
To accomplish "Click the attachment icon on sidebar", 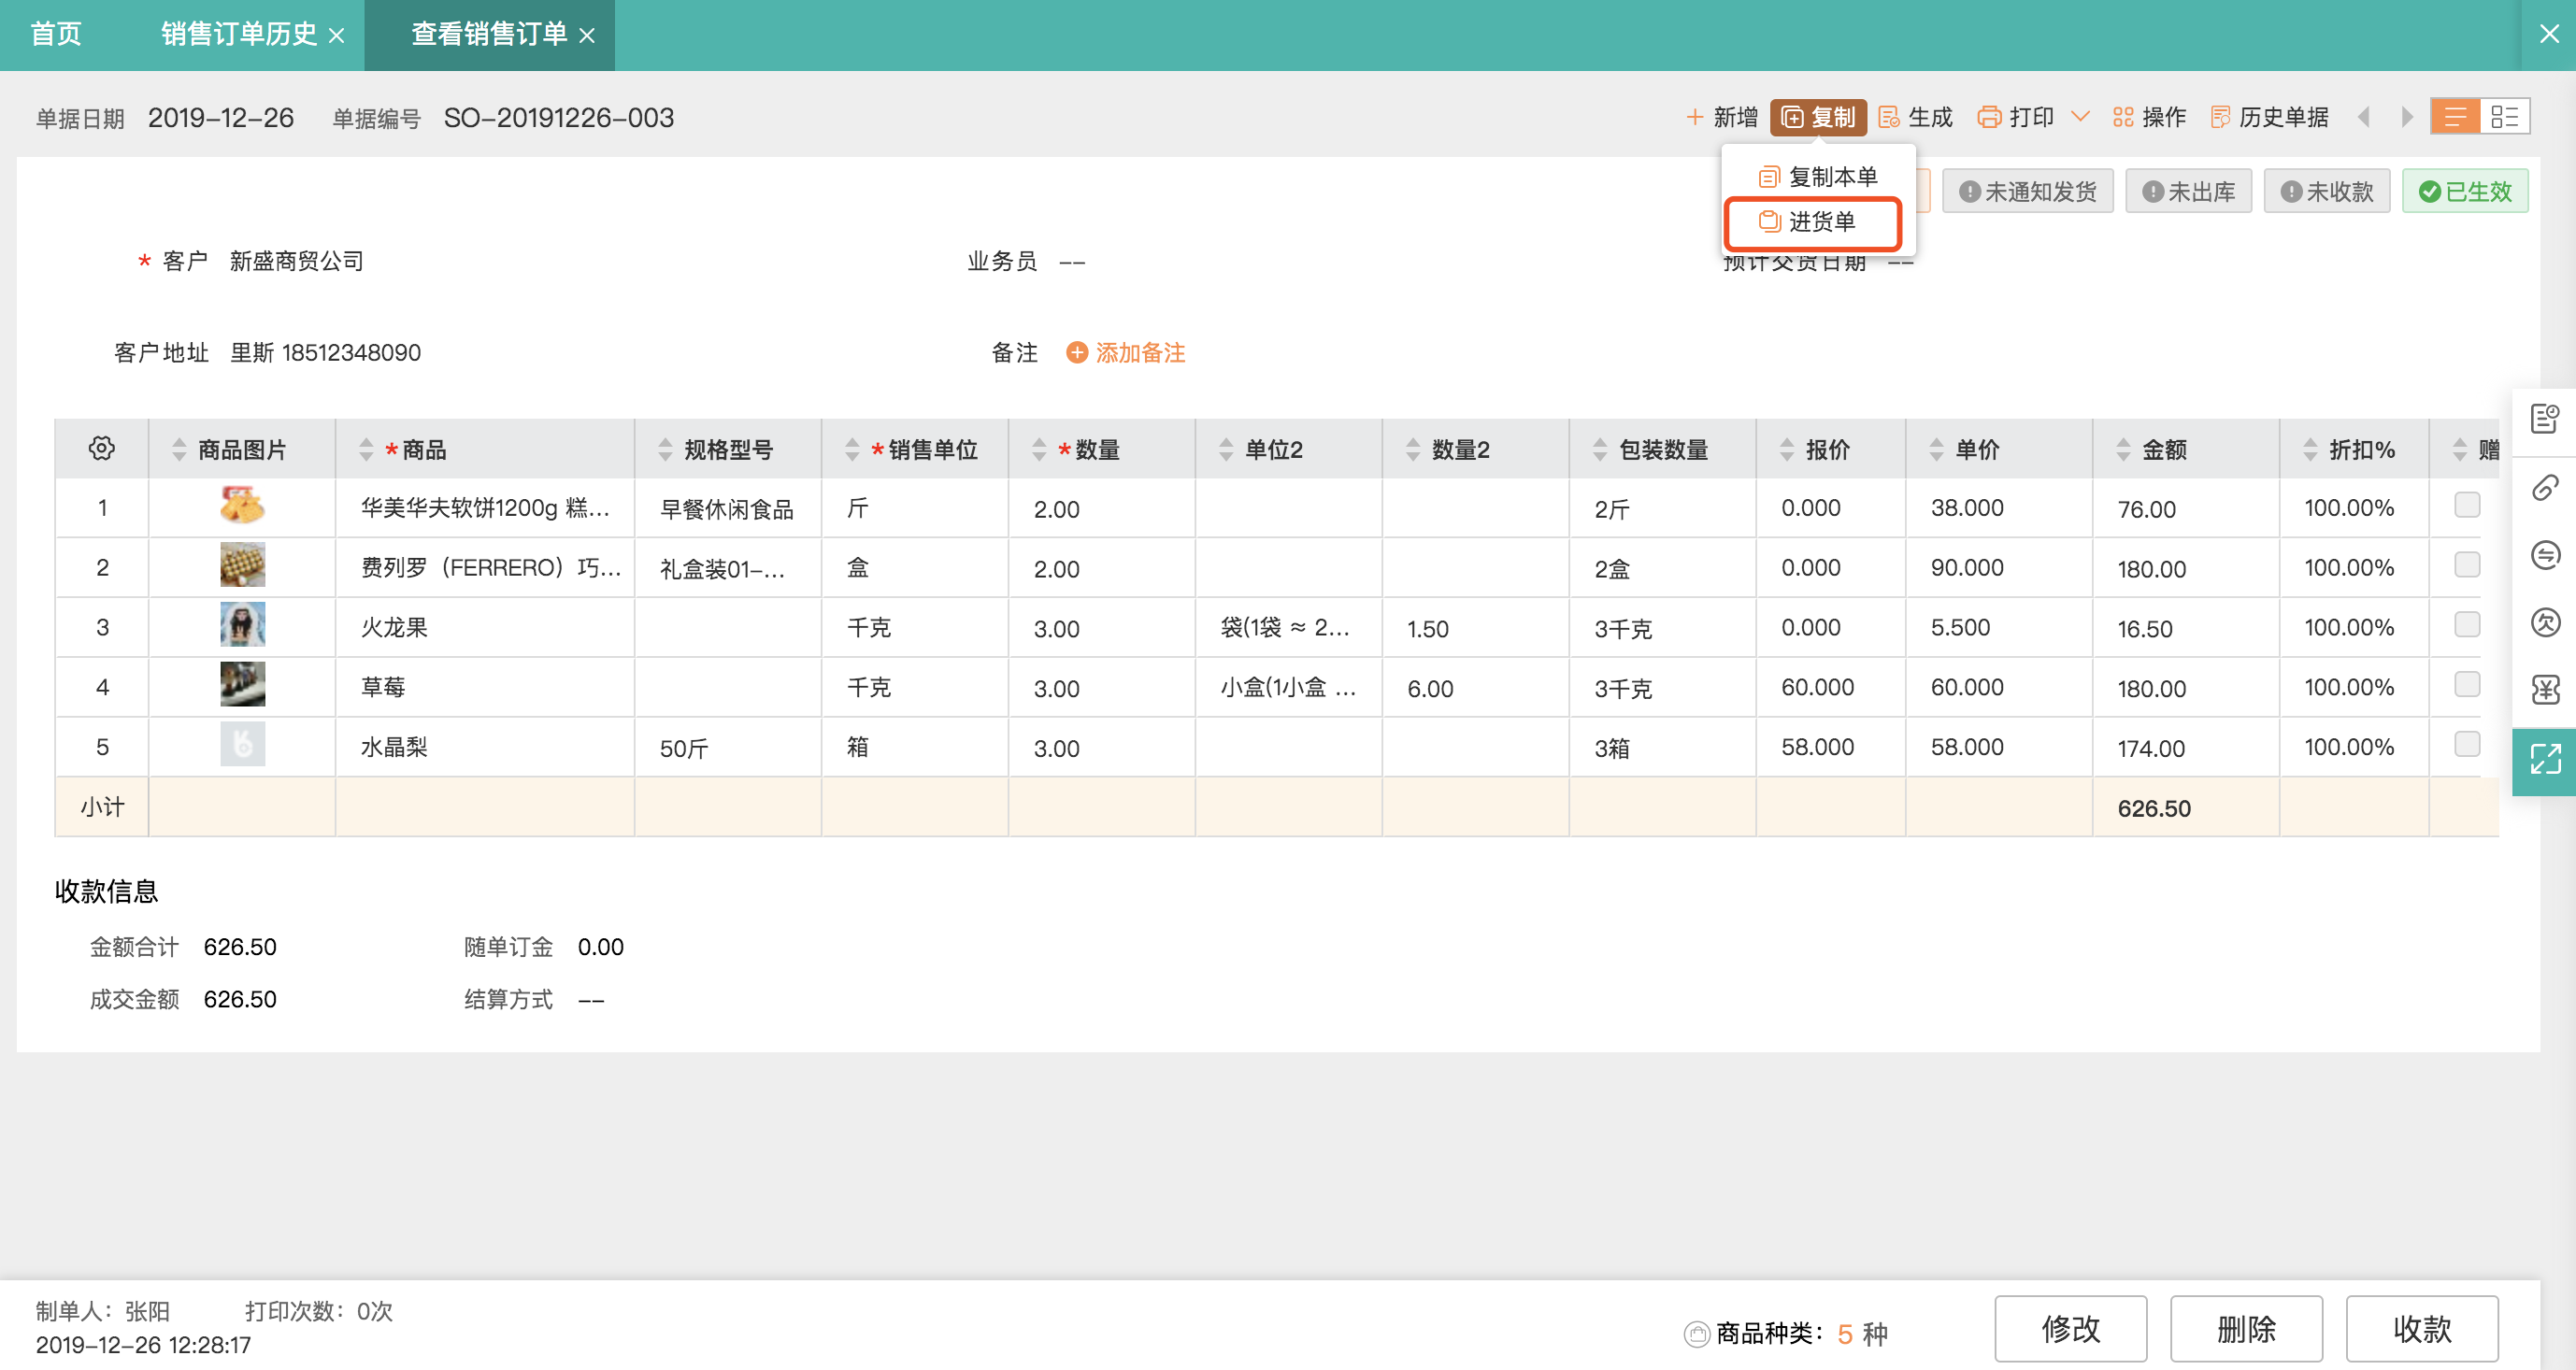I will [2543, 494].
